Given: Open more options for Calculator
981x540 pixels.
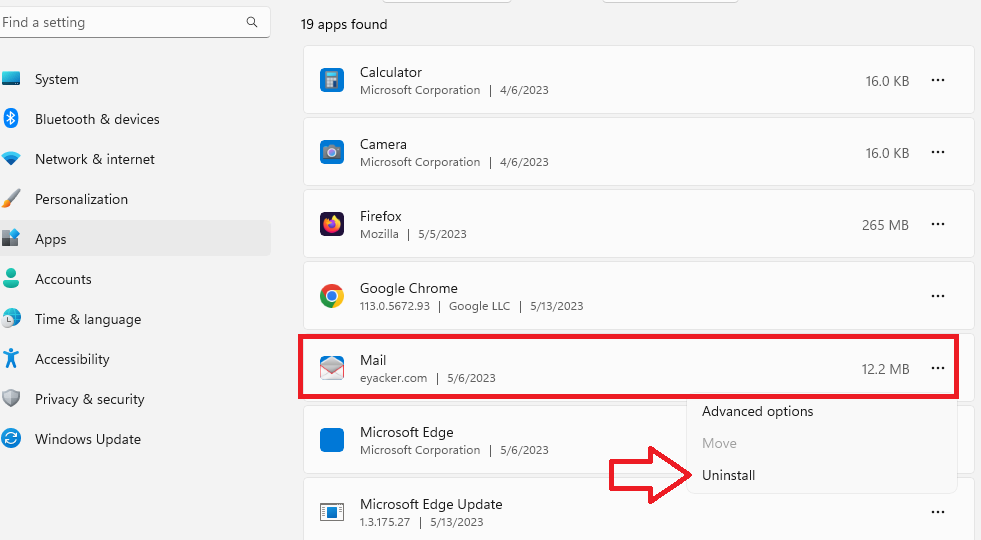Looking at the screenshot, I should click(x=937, y=80).
